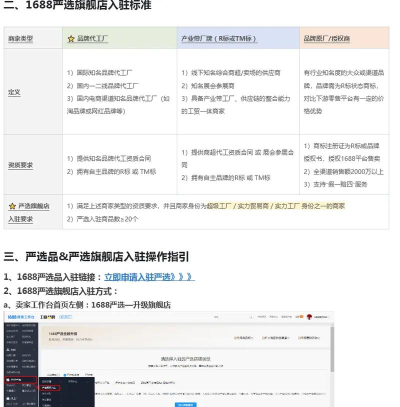Click the star icon beside 品牌代工厂
Image resolution: width=400 pixels, height=407 pixels.
71,39
